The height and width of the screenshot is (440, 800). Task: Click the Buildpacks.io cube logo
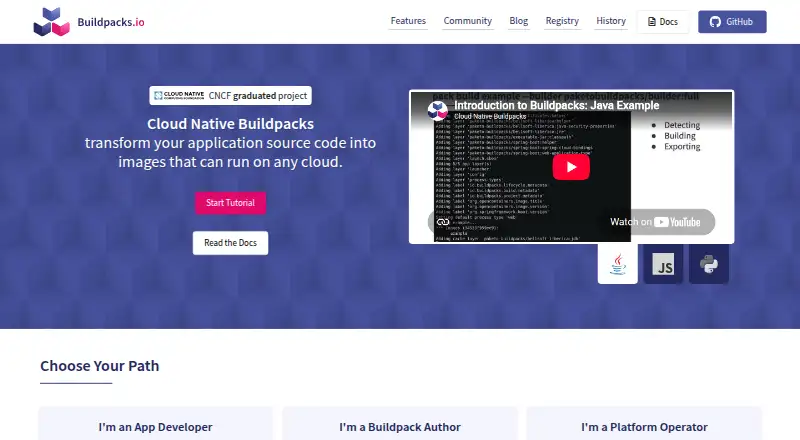(x=52, y=22)
